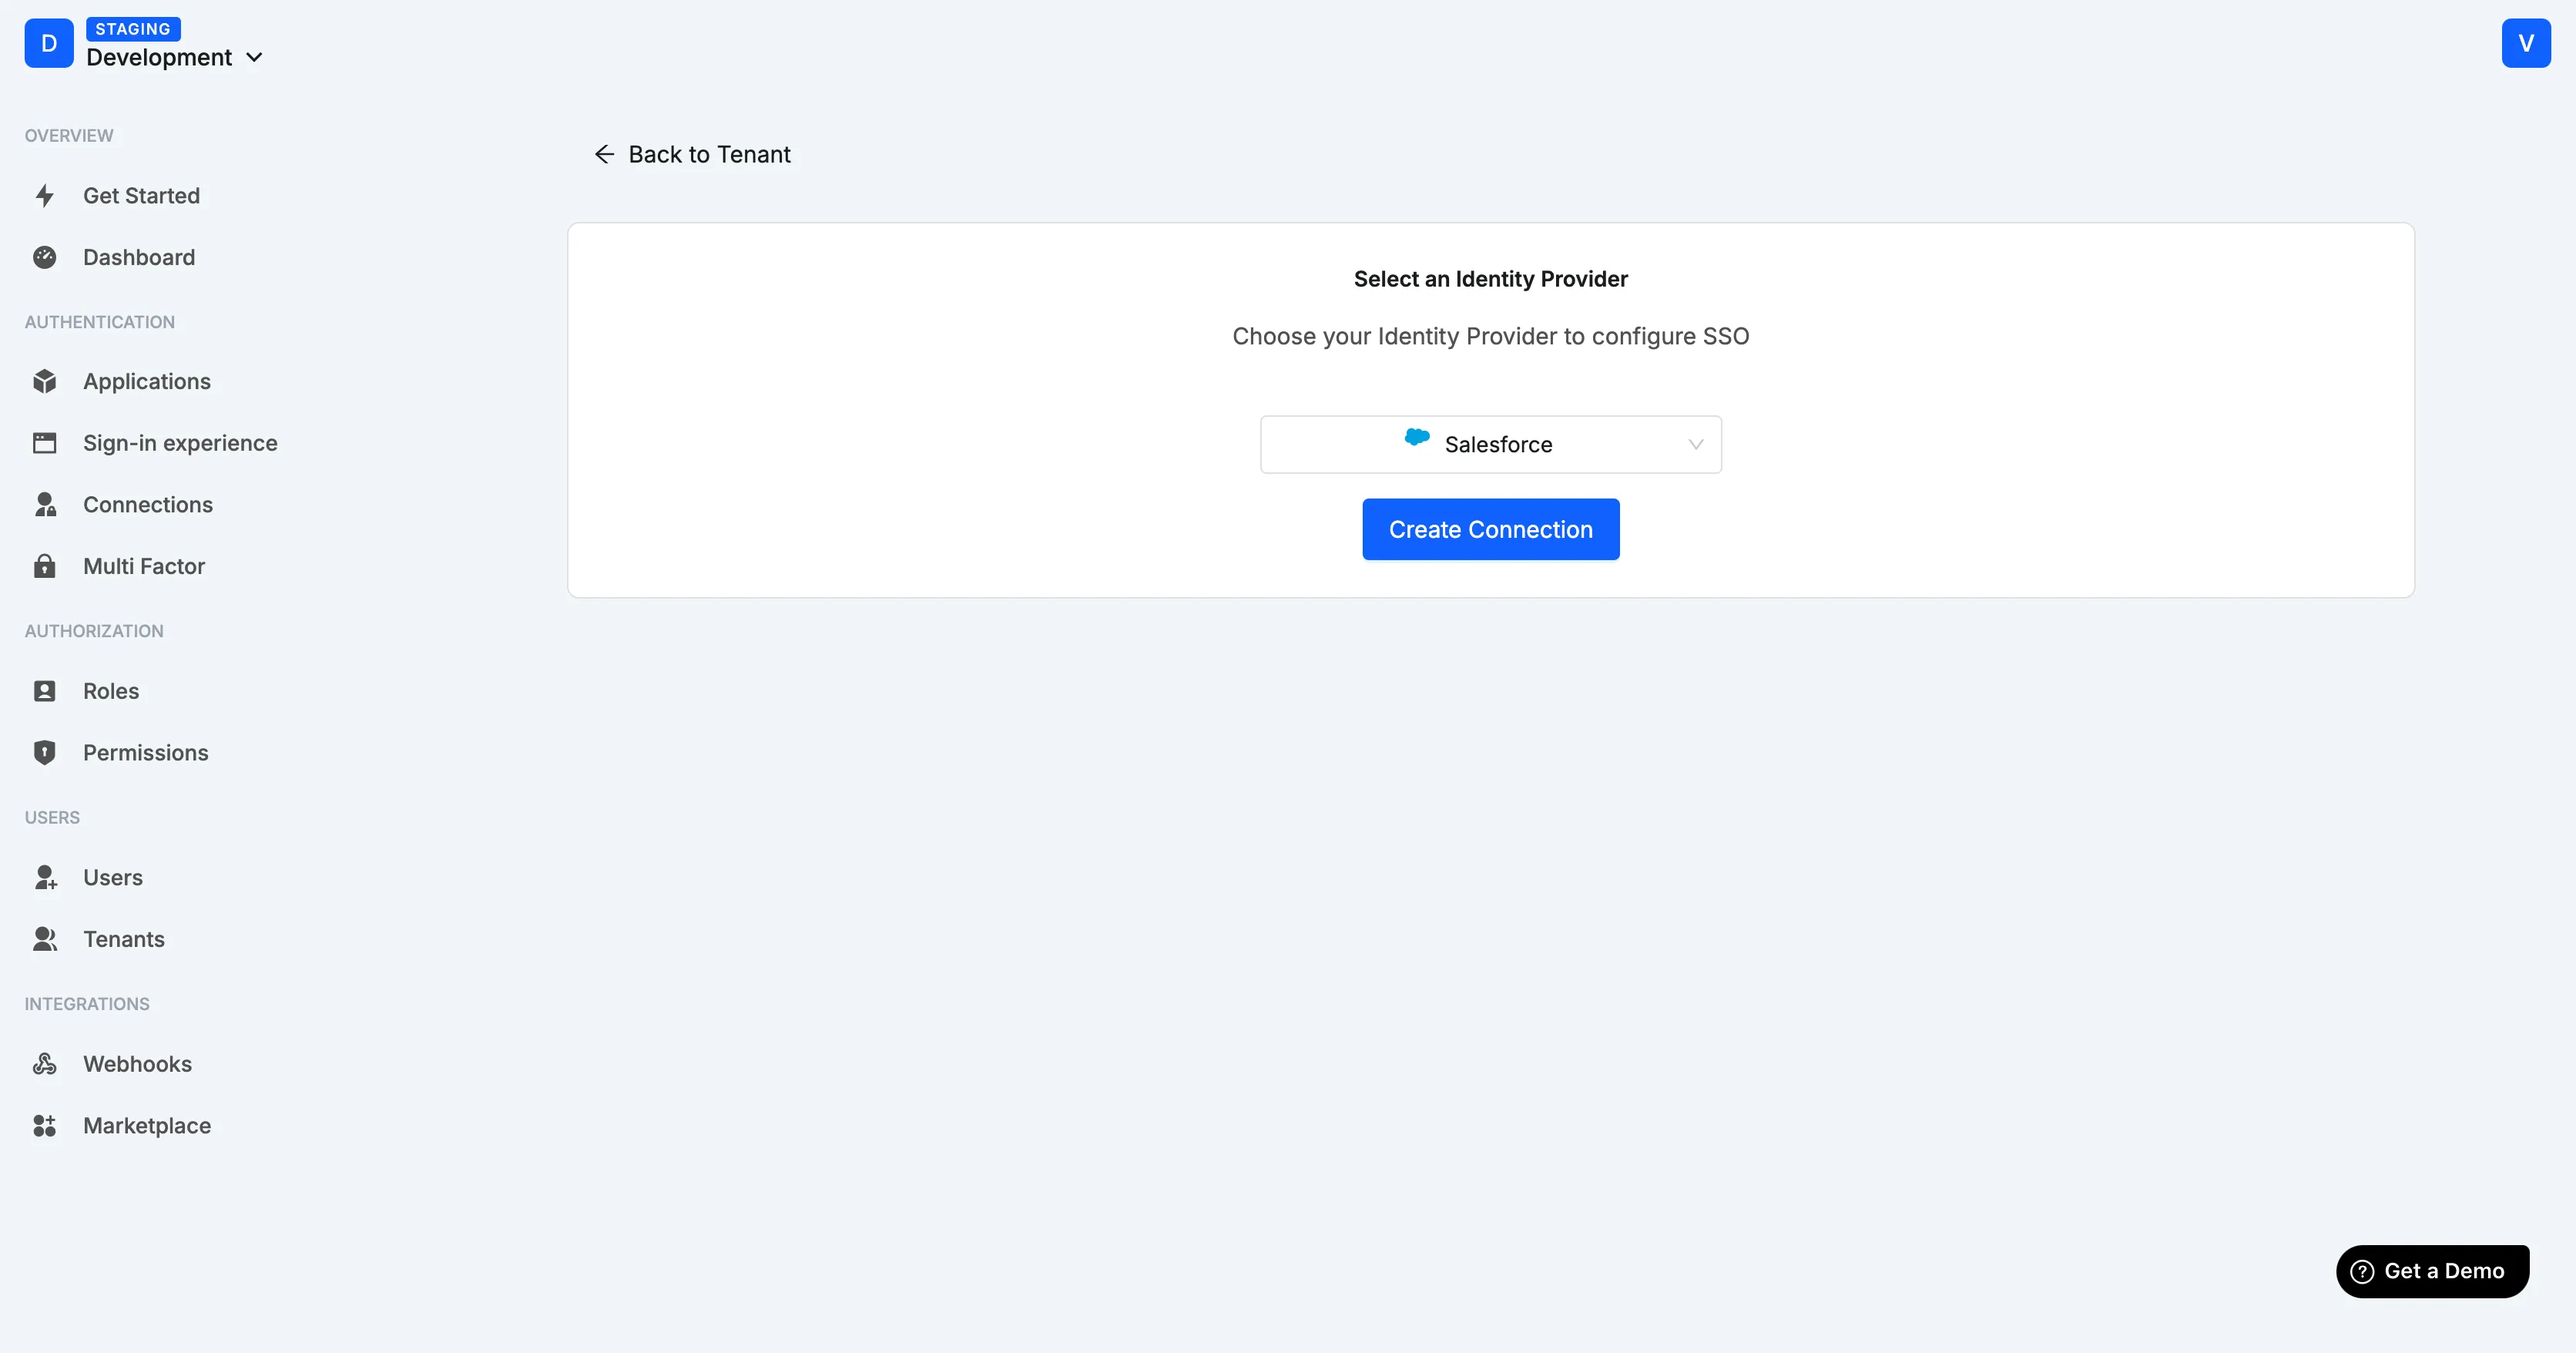Click the back arrow navigation icon
The width and height of the screenshot is (2576, 1353).
(603, 153)
